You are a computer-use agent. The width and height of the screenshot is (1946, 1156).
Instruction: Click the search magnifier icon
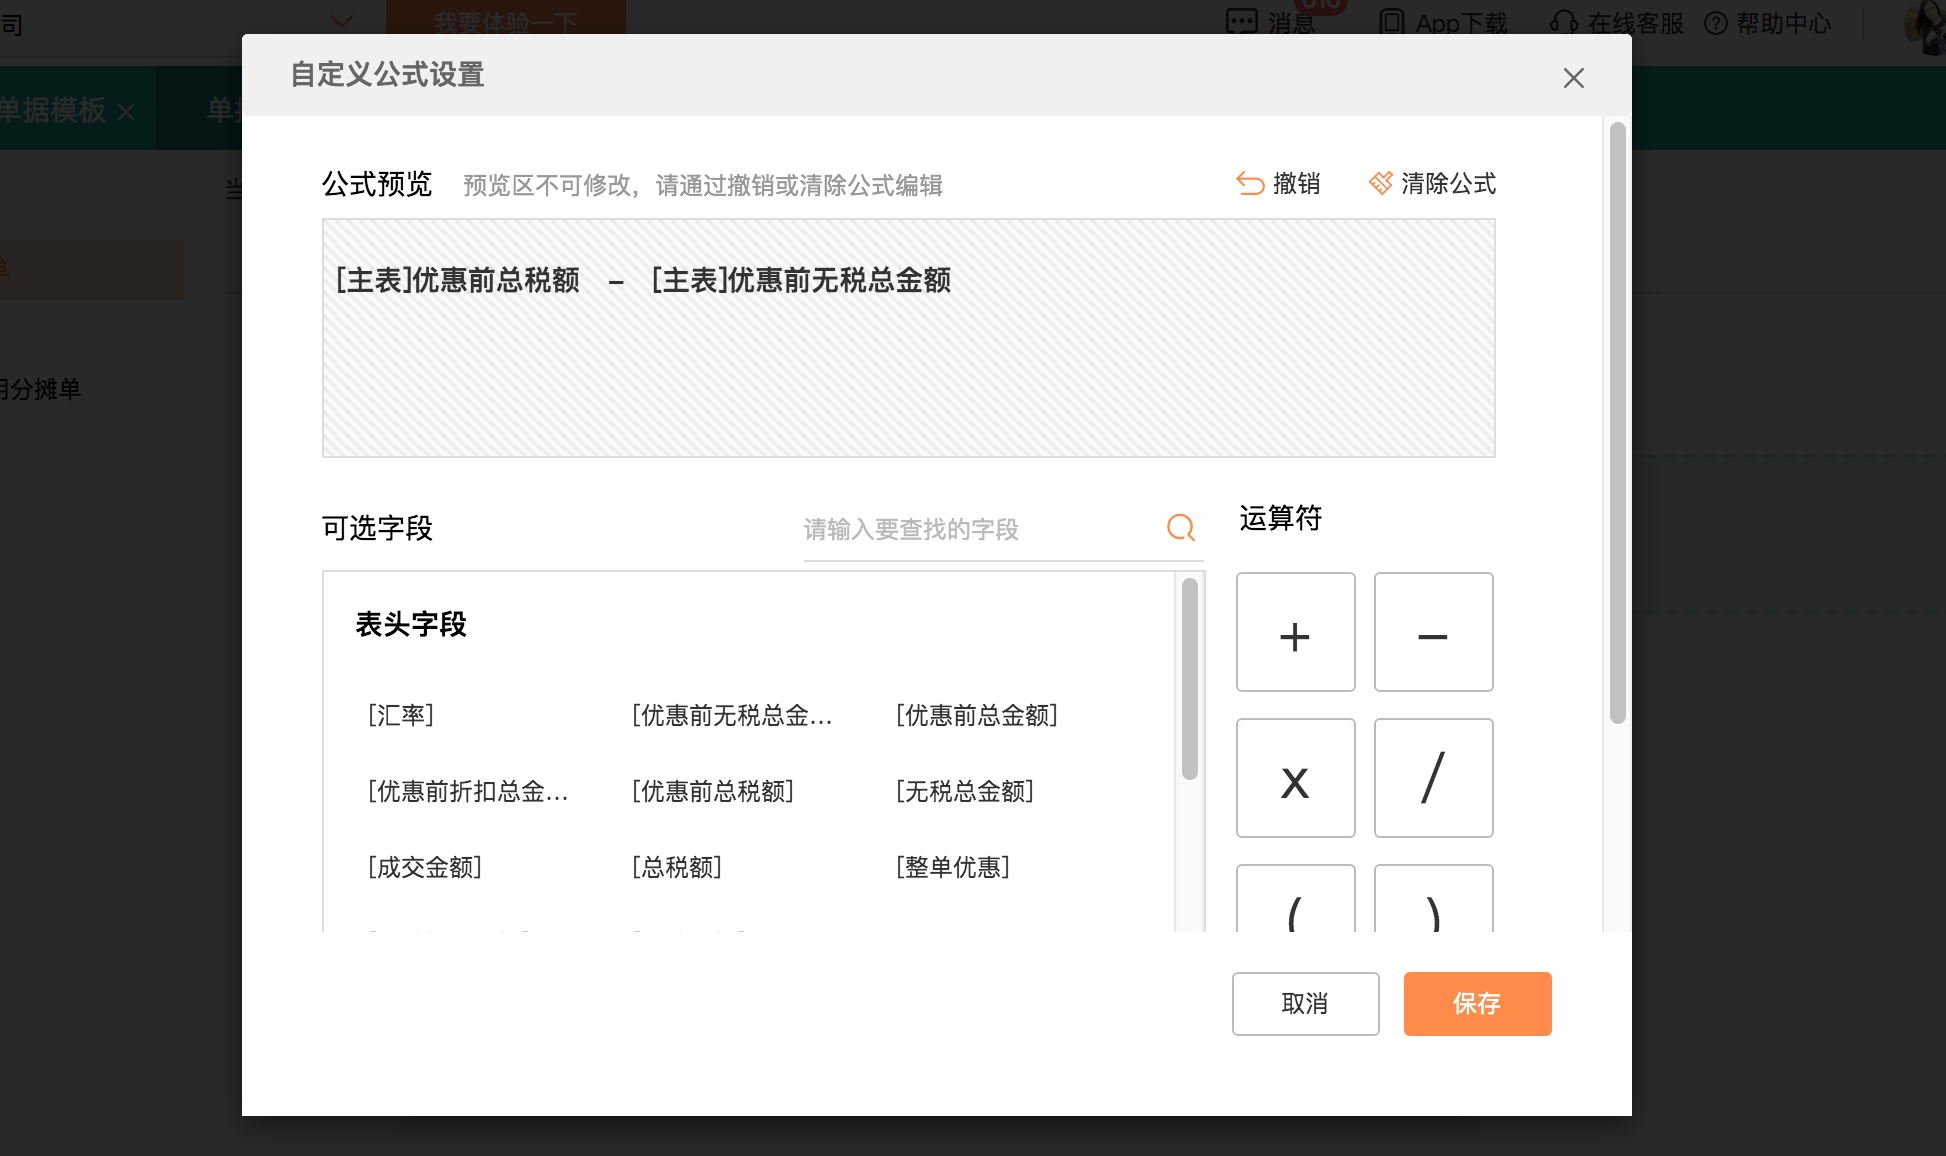pyautogui.click(x=1179, y=528)
